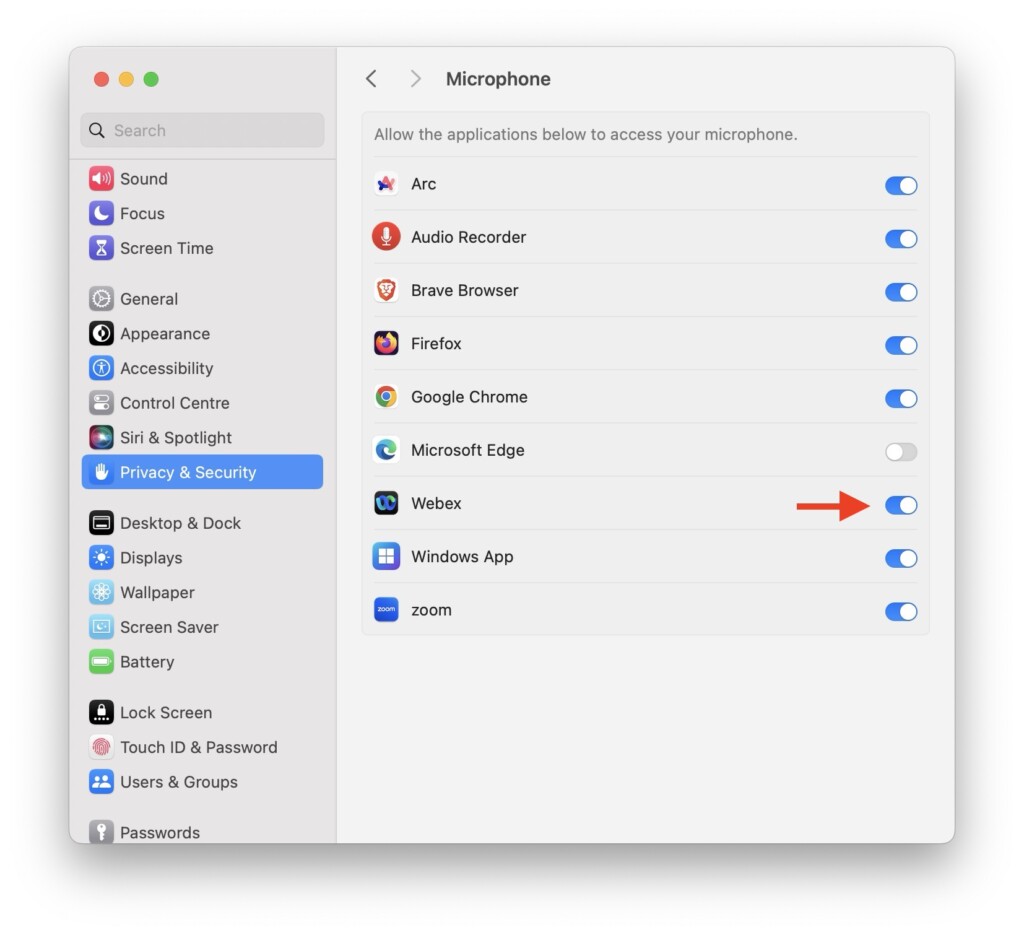Click the Battery icon
This screenshot has width=1024, height=935.
101,661
